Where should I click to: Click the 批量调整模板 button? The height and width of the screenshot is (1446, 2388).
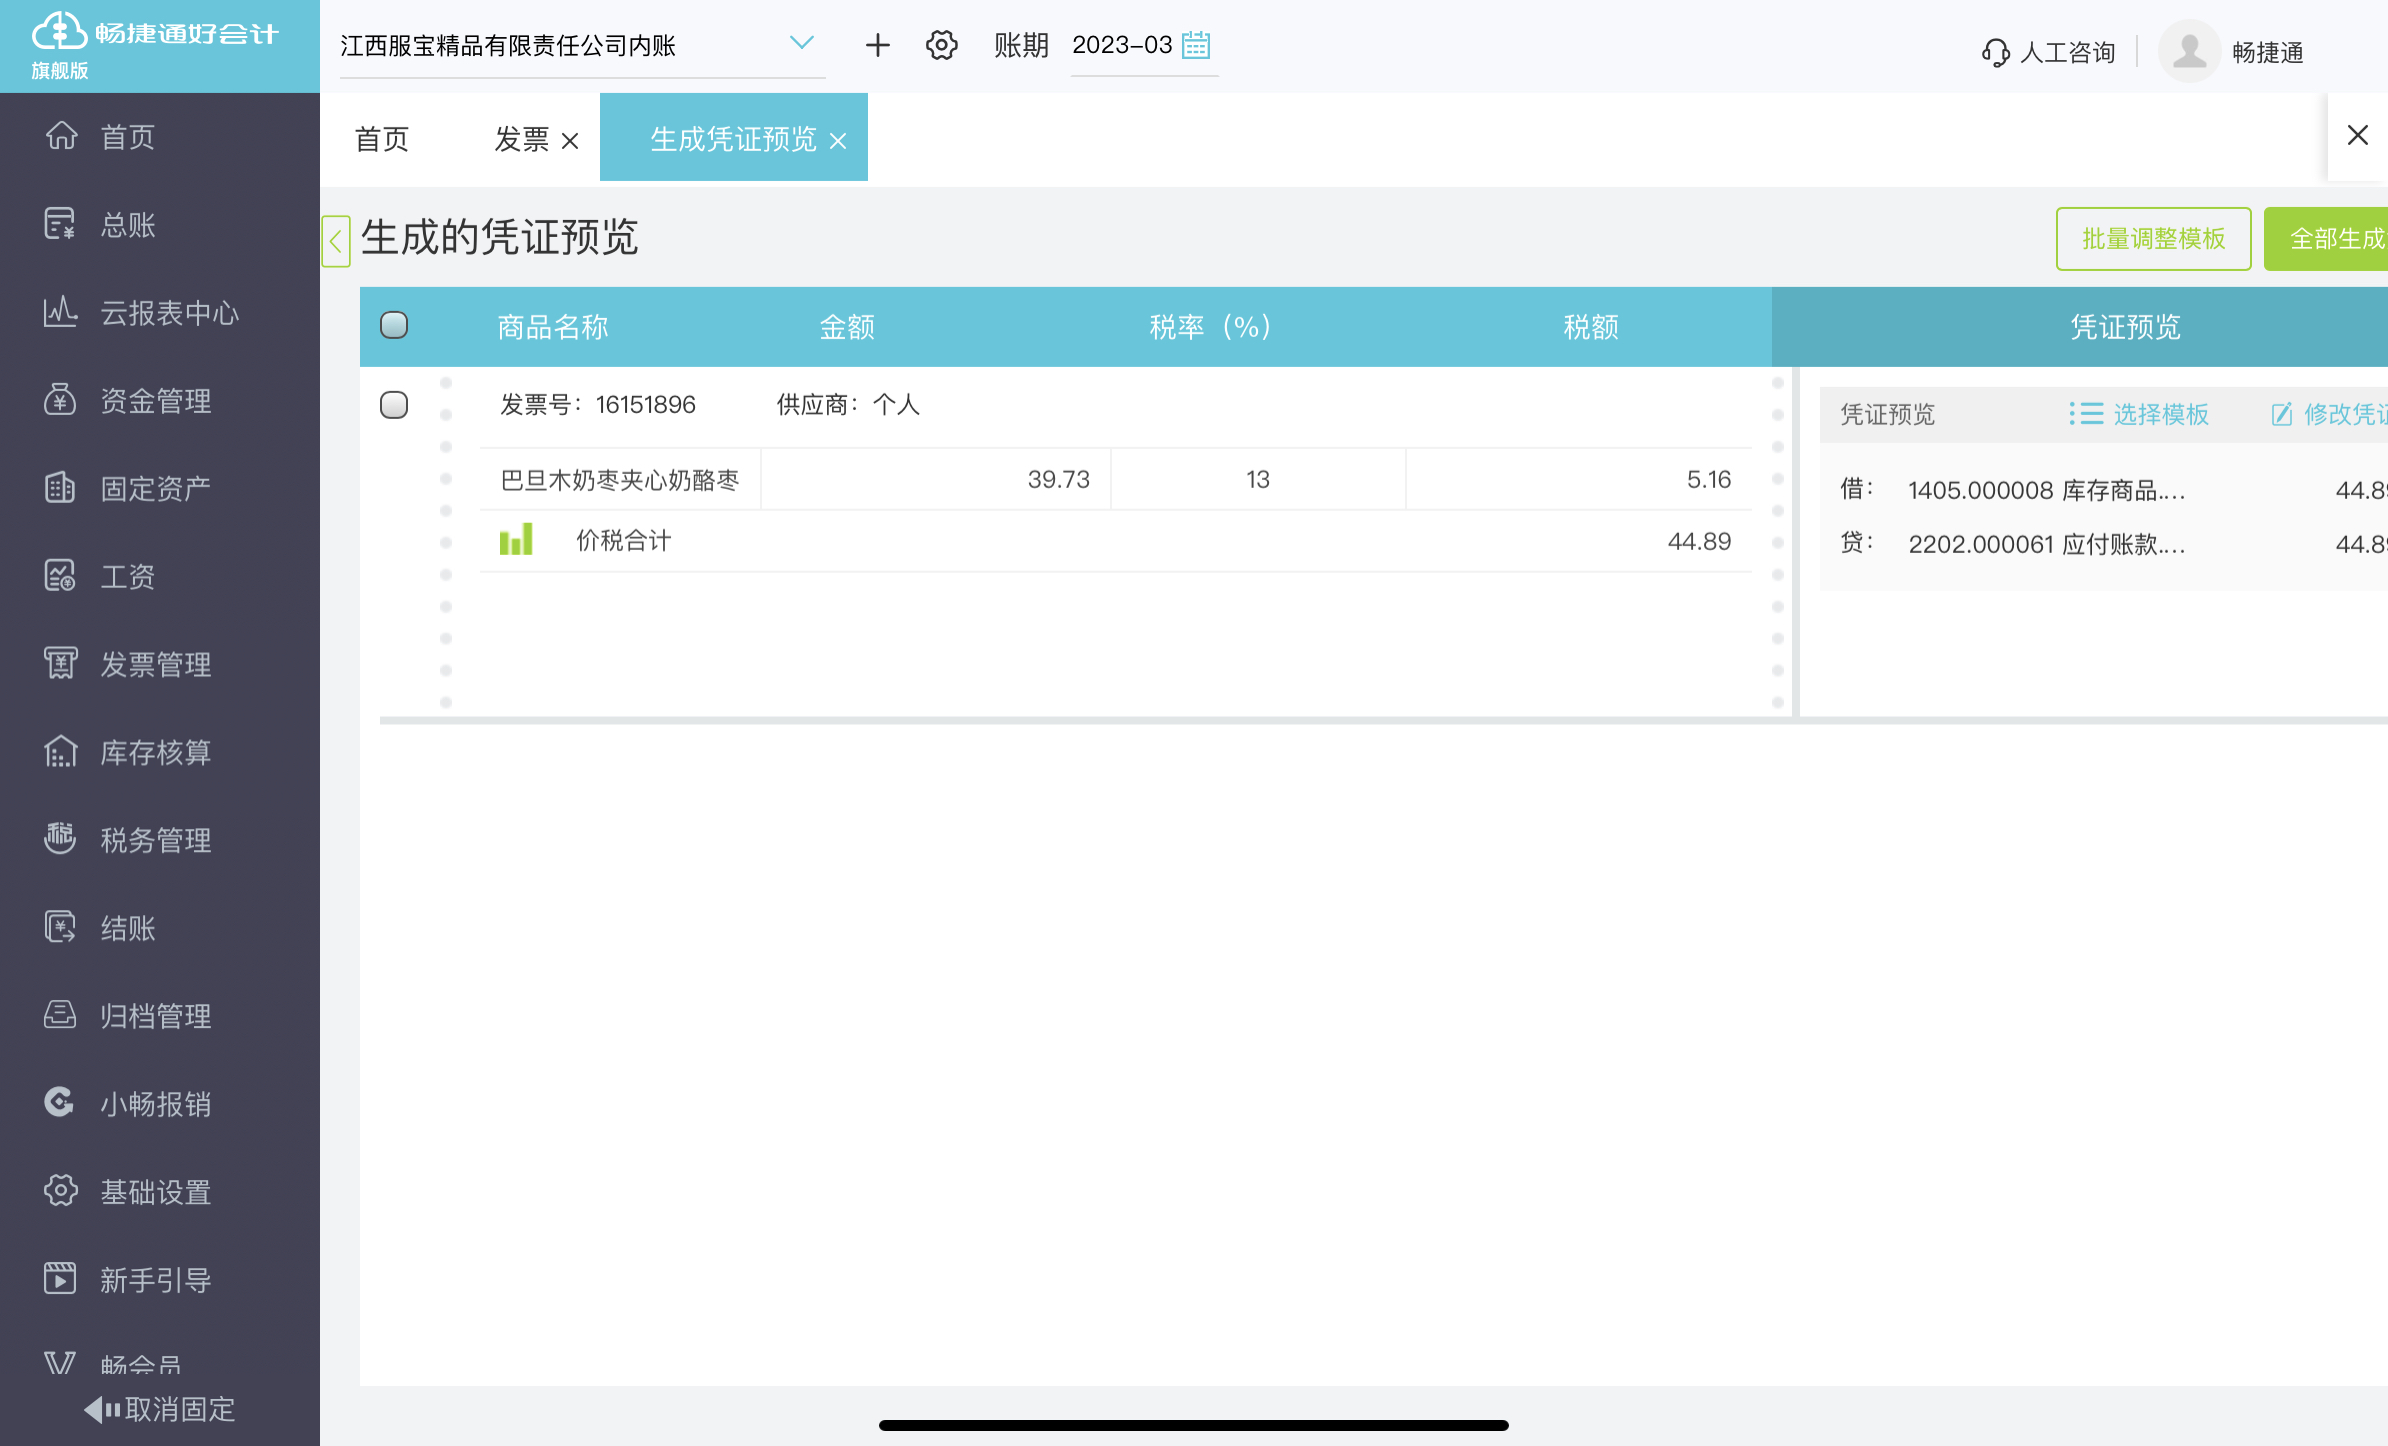2153,239
